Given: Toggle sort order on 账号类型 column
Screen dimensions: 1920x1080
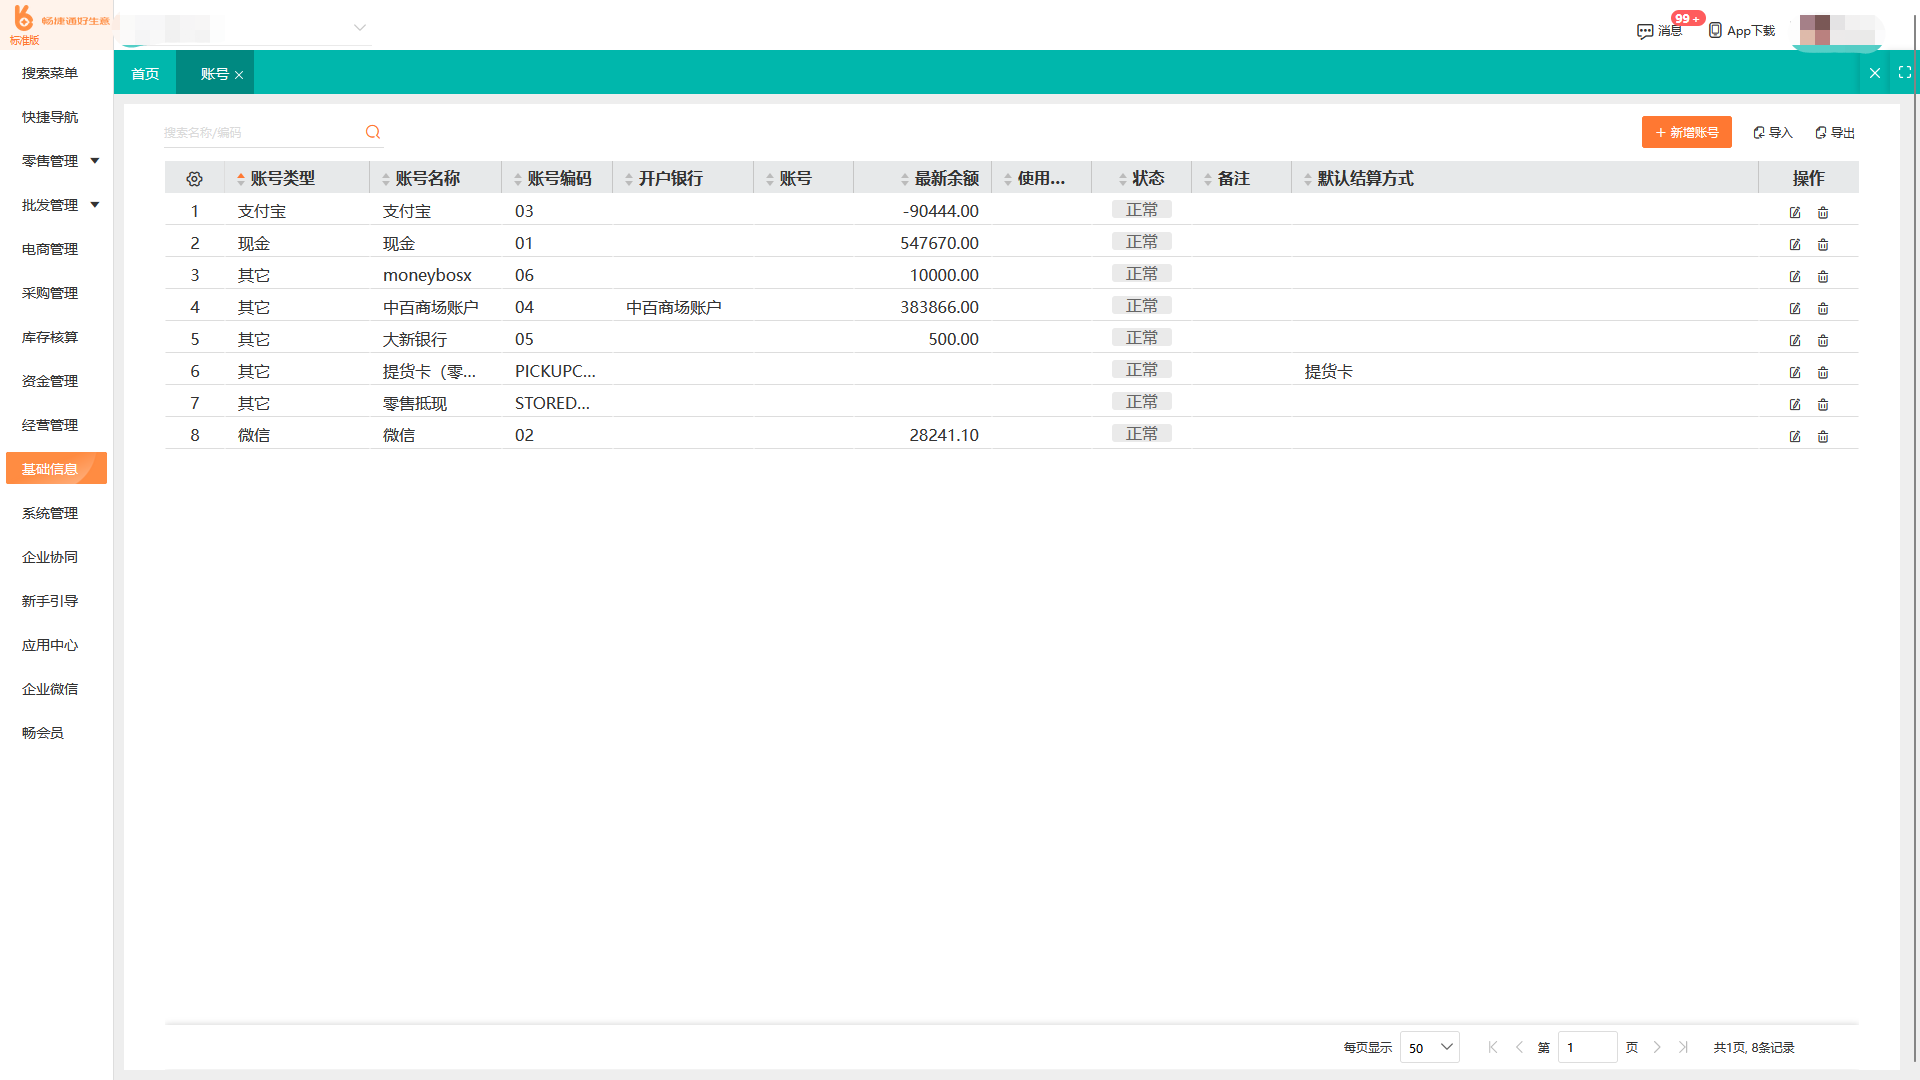Looking at the screenshot, I should (240, 178).
